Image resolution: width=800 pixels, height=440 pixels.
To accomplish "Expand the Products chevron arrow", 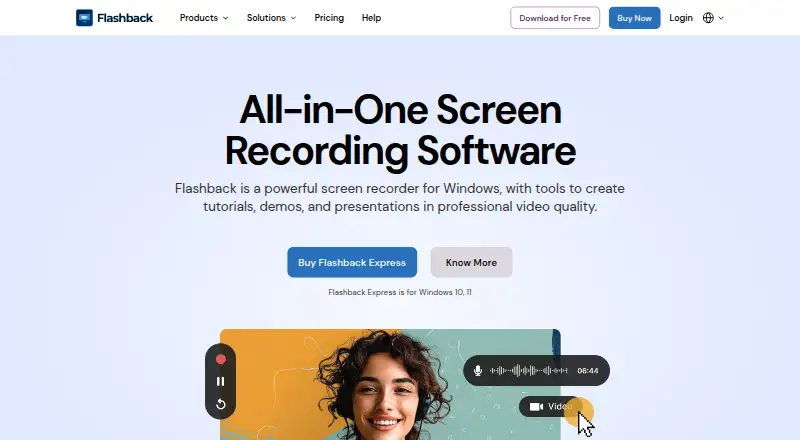I will [226, 18].
